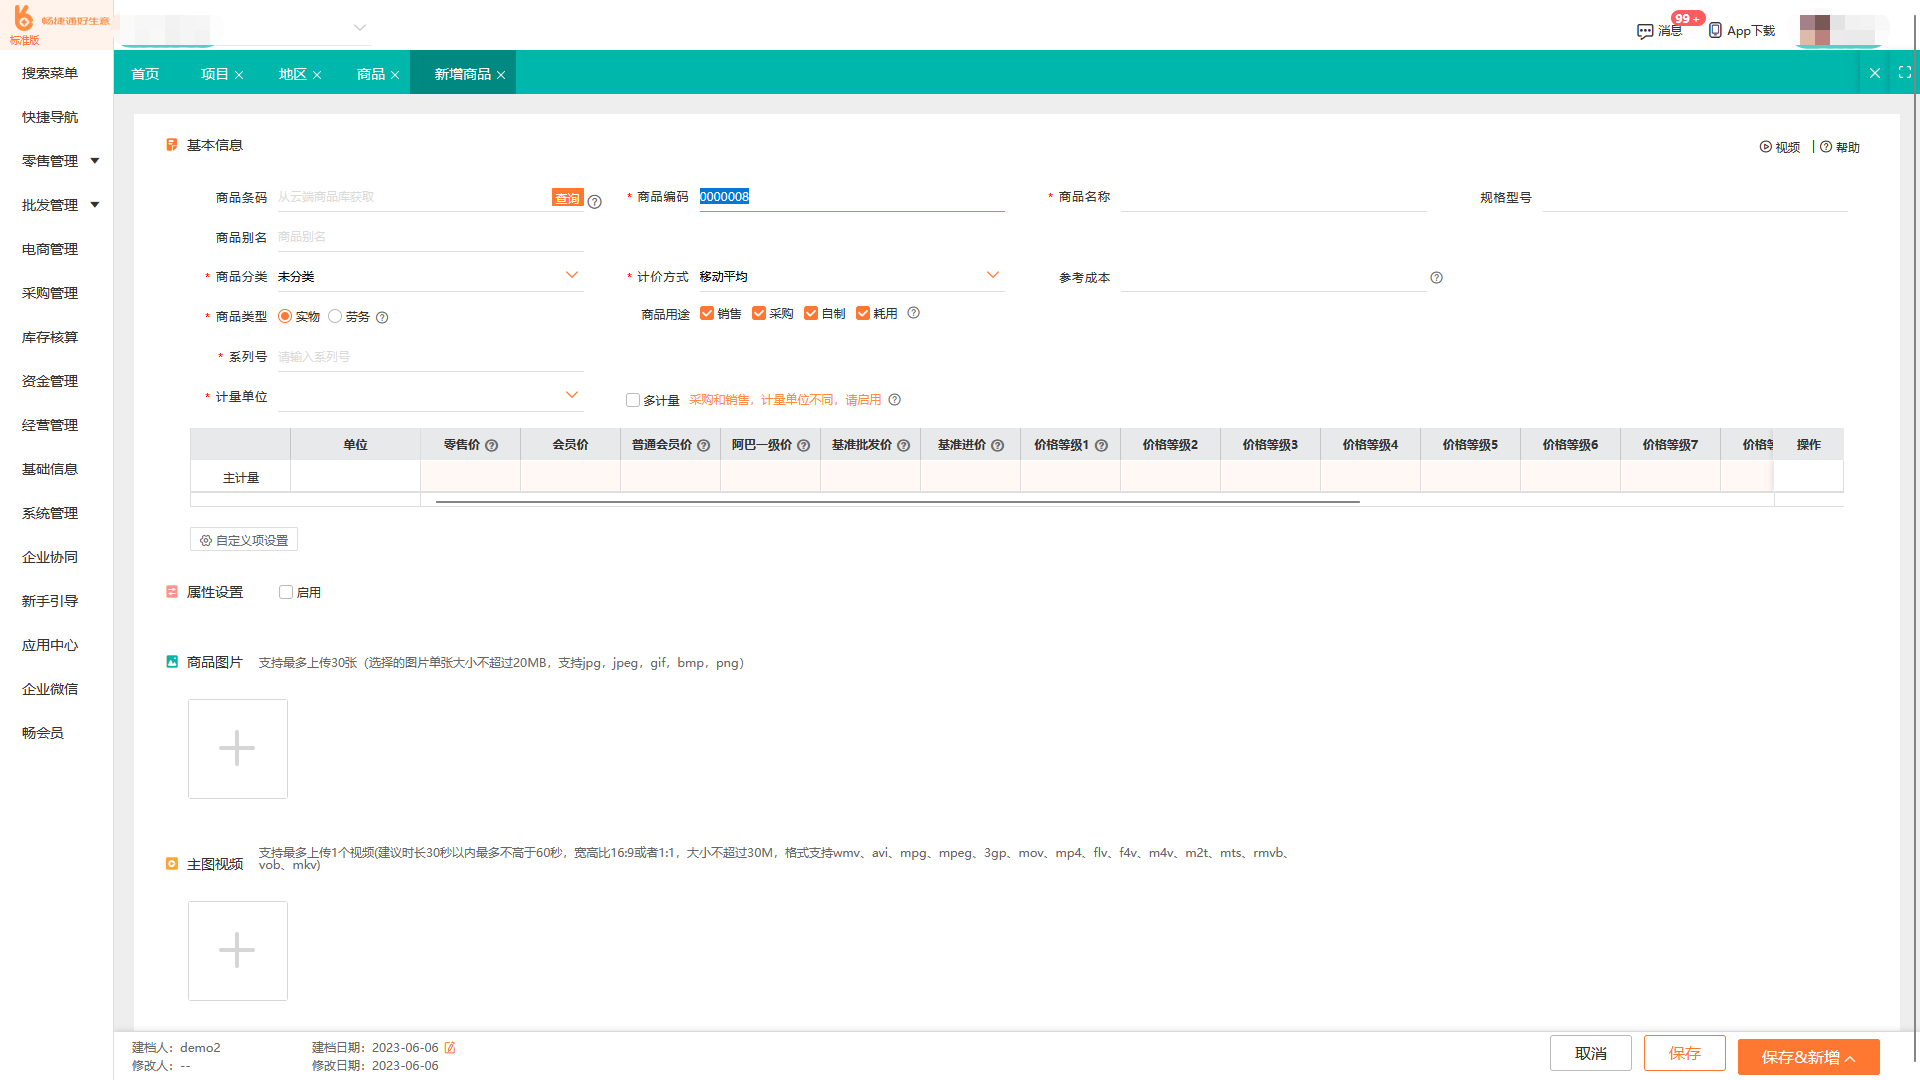Image resolution: width=1920 pixels, height=1080 pixels.
Task: Click the attribute settings orange icon
Action: click(x=173, y=592)
